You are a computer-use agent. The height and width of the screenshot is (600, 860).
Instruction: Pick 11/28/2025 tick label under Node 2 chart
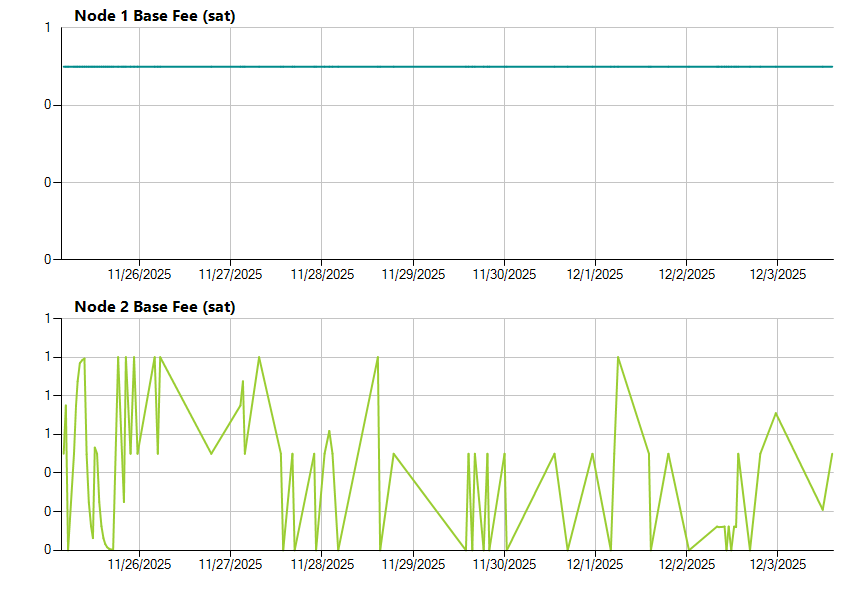(x=322, y=565)
